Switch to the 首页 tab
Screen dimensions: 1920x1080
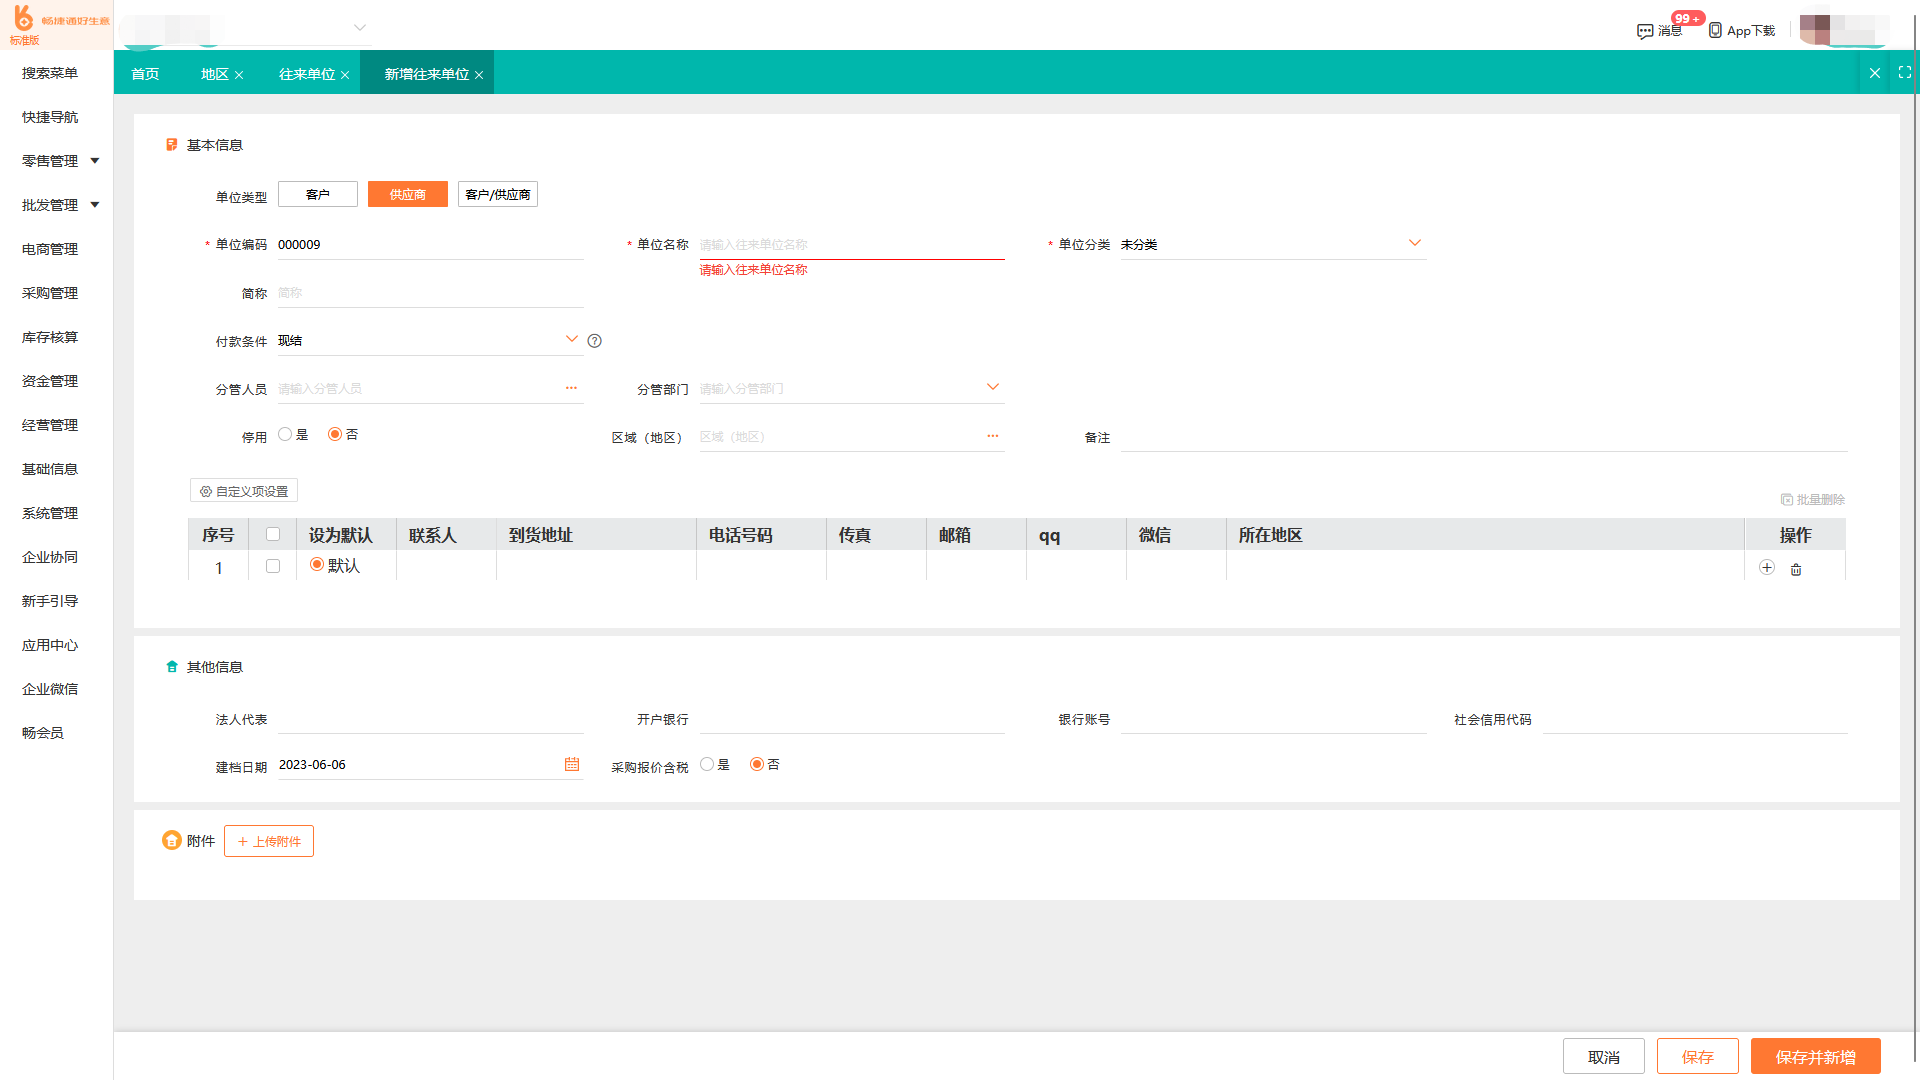(x=146, y=73)
